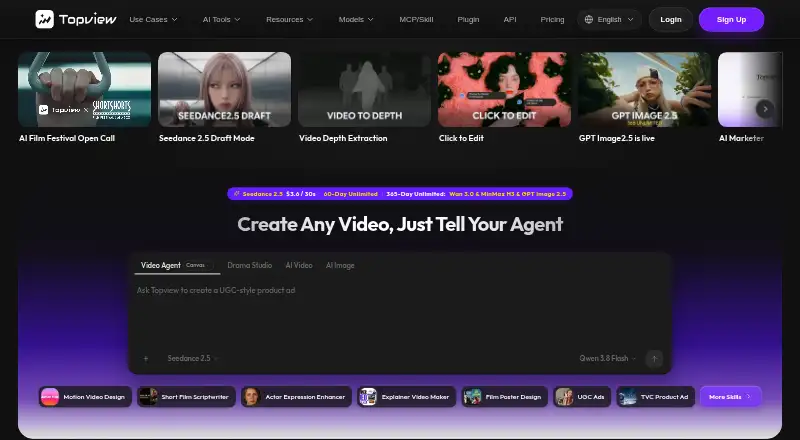This screenshot has height=440, width=800.
Task: Switch to the AI Video tab
Action: point(298,265)
